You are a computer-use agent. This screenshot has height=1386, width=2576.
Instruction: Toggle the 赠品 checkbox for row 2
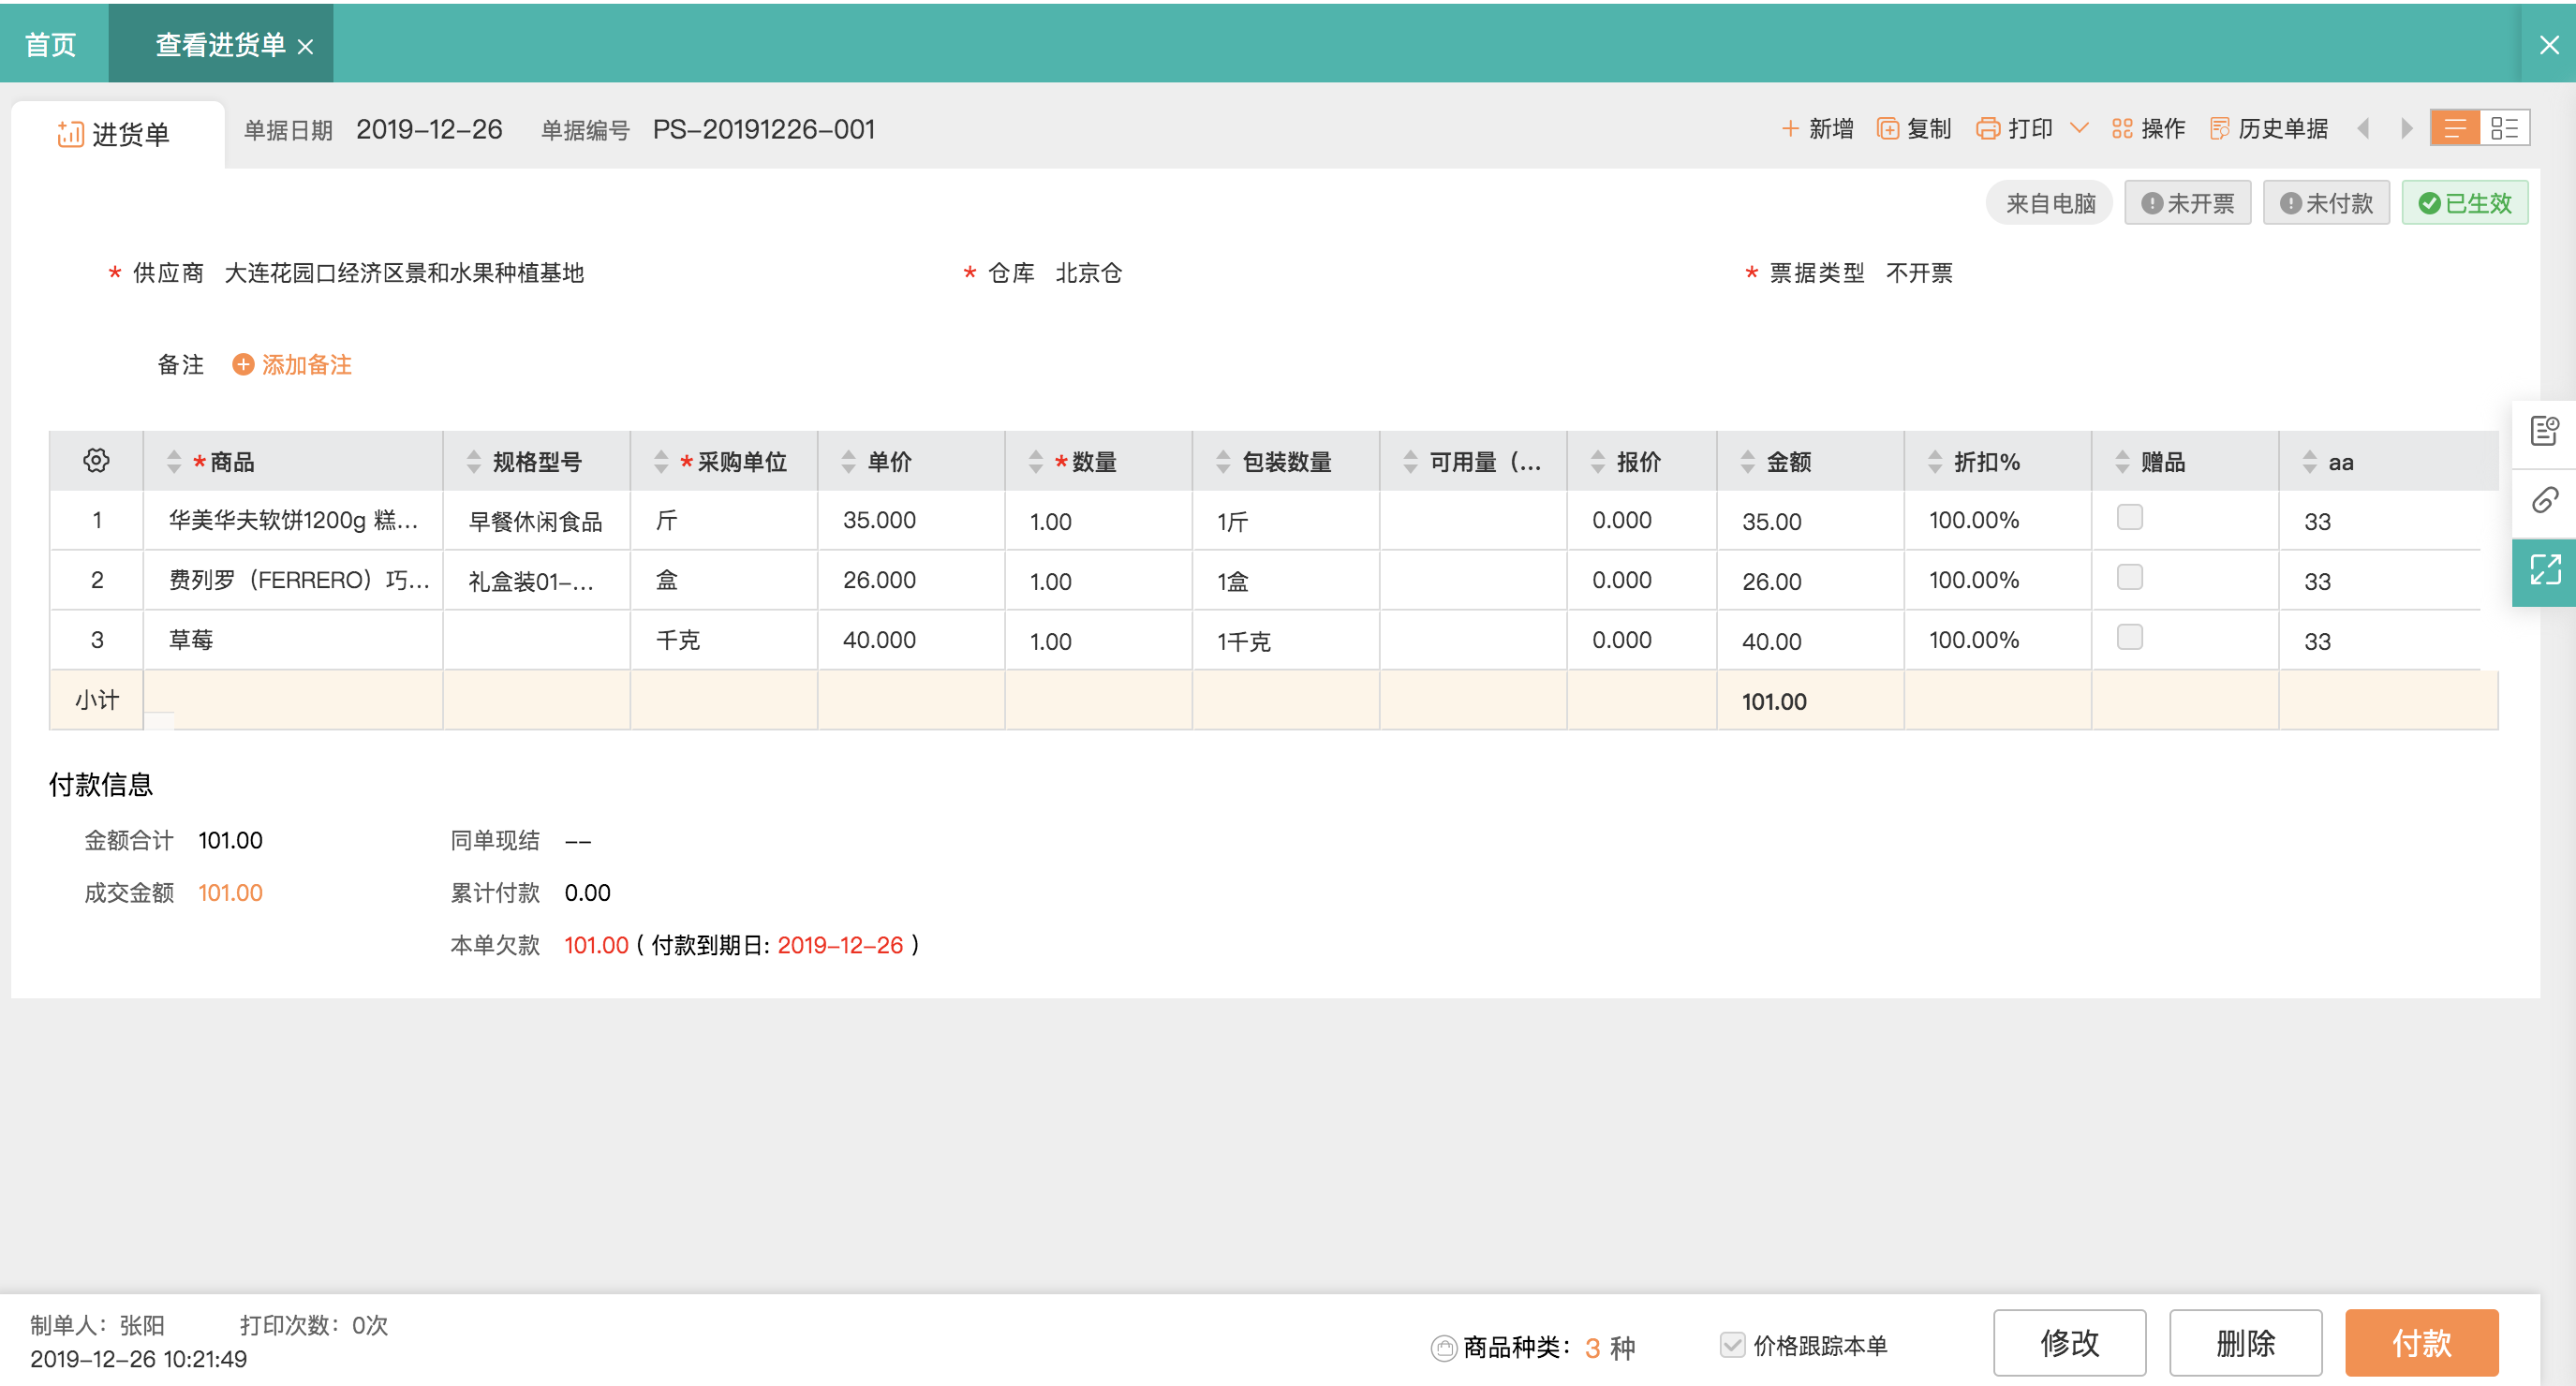[x=2130, y=579]
